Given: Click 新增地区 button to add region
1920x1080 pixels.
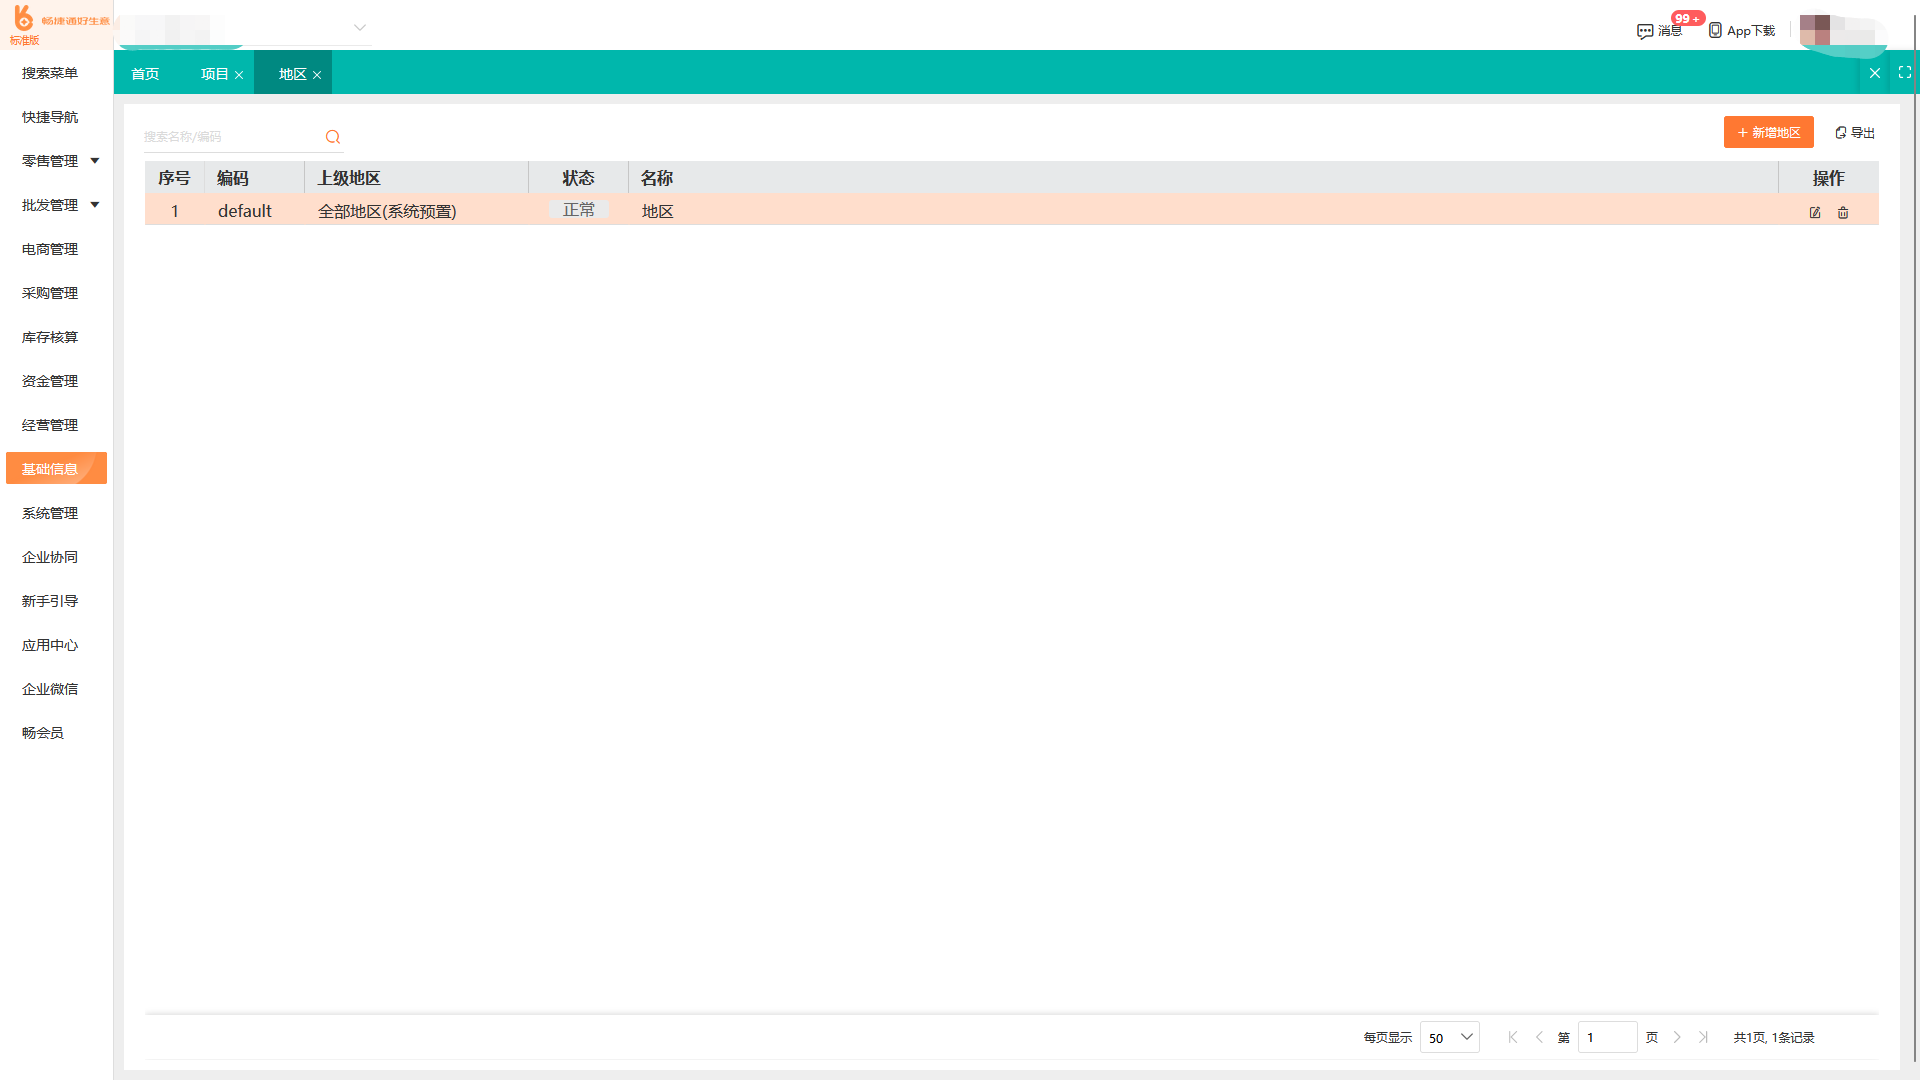Looking at the screenshot, I should 1770,132.
